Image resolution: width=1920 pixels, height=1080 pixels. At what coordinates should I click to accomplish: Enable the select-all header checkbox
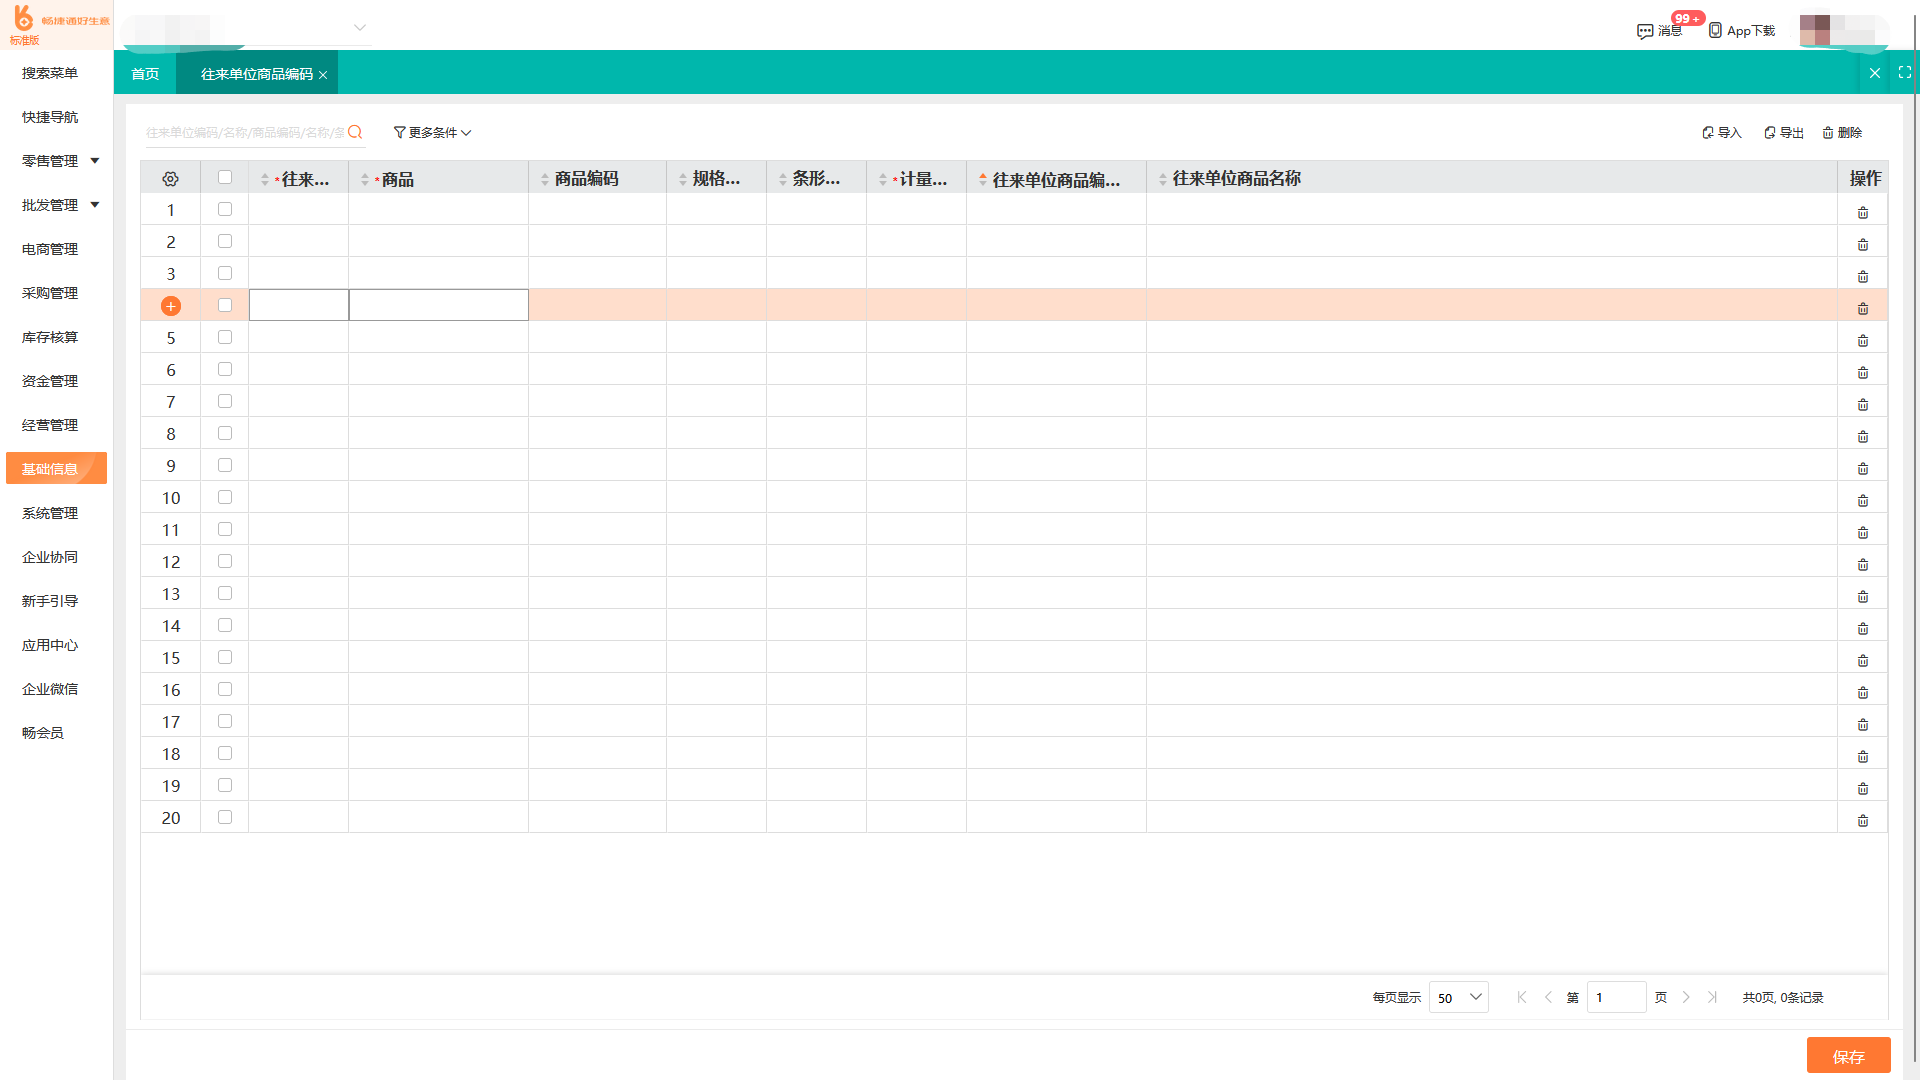(224, 177)
